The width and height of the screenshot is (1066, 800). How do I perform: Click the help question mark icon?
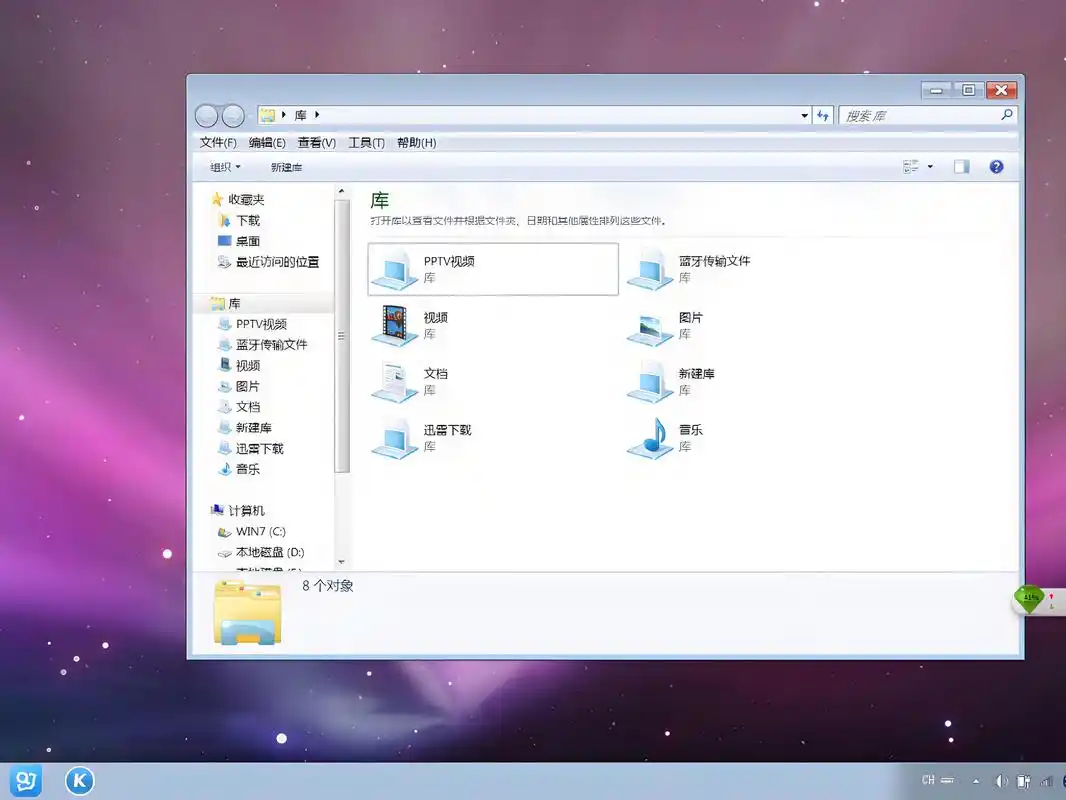pos(996,167)
